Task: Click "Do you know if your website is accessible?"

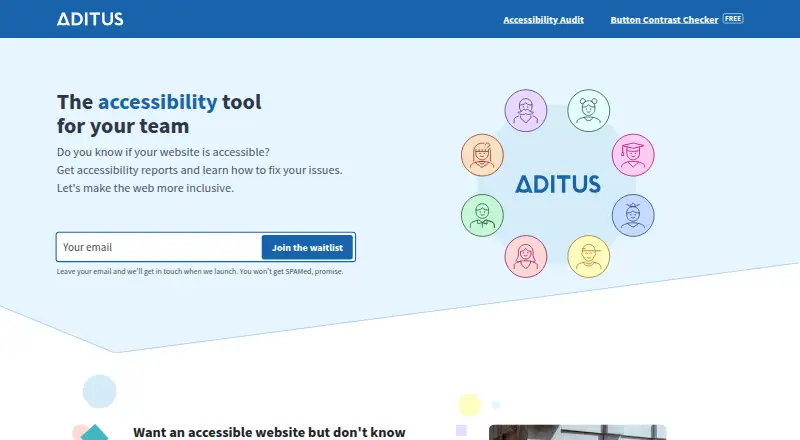Action: [x=163, y=152]
